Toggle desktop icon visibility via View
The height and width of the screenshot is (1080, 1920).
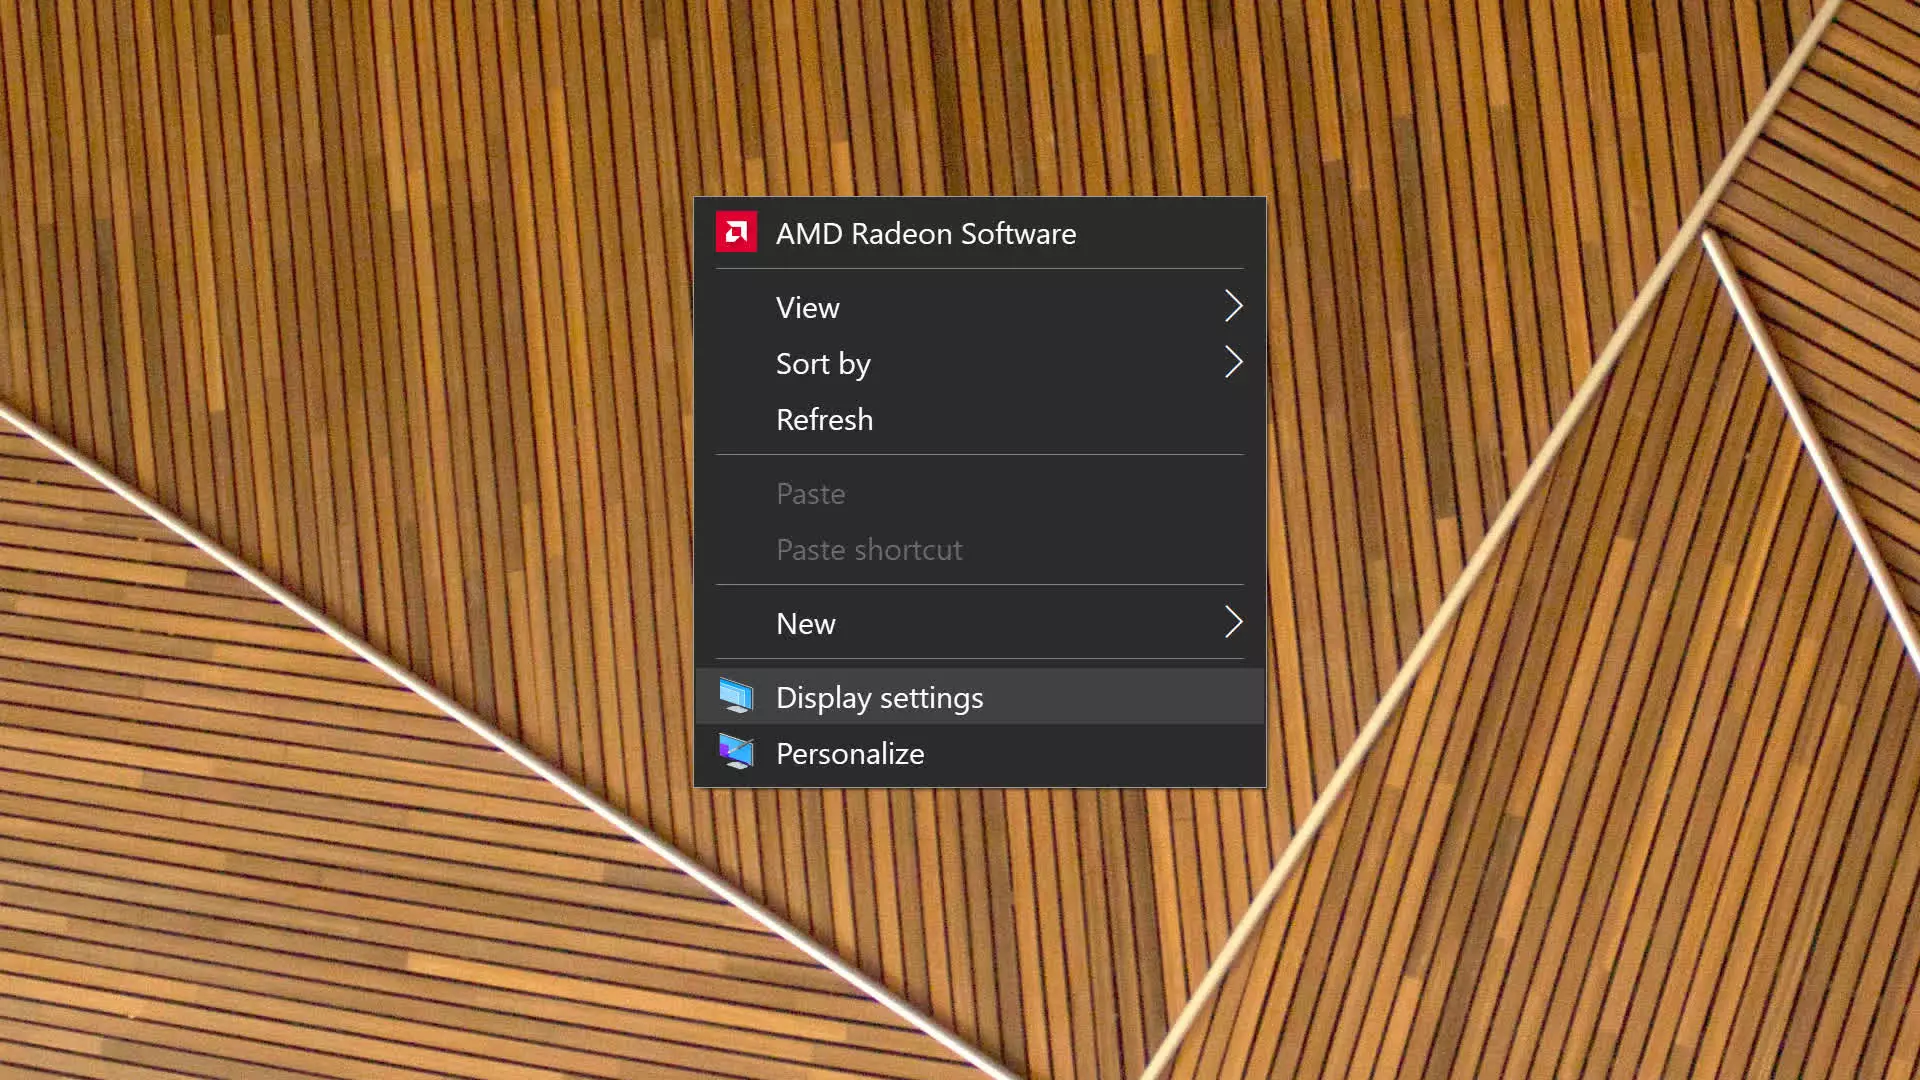click(806, 306)
